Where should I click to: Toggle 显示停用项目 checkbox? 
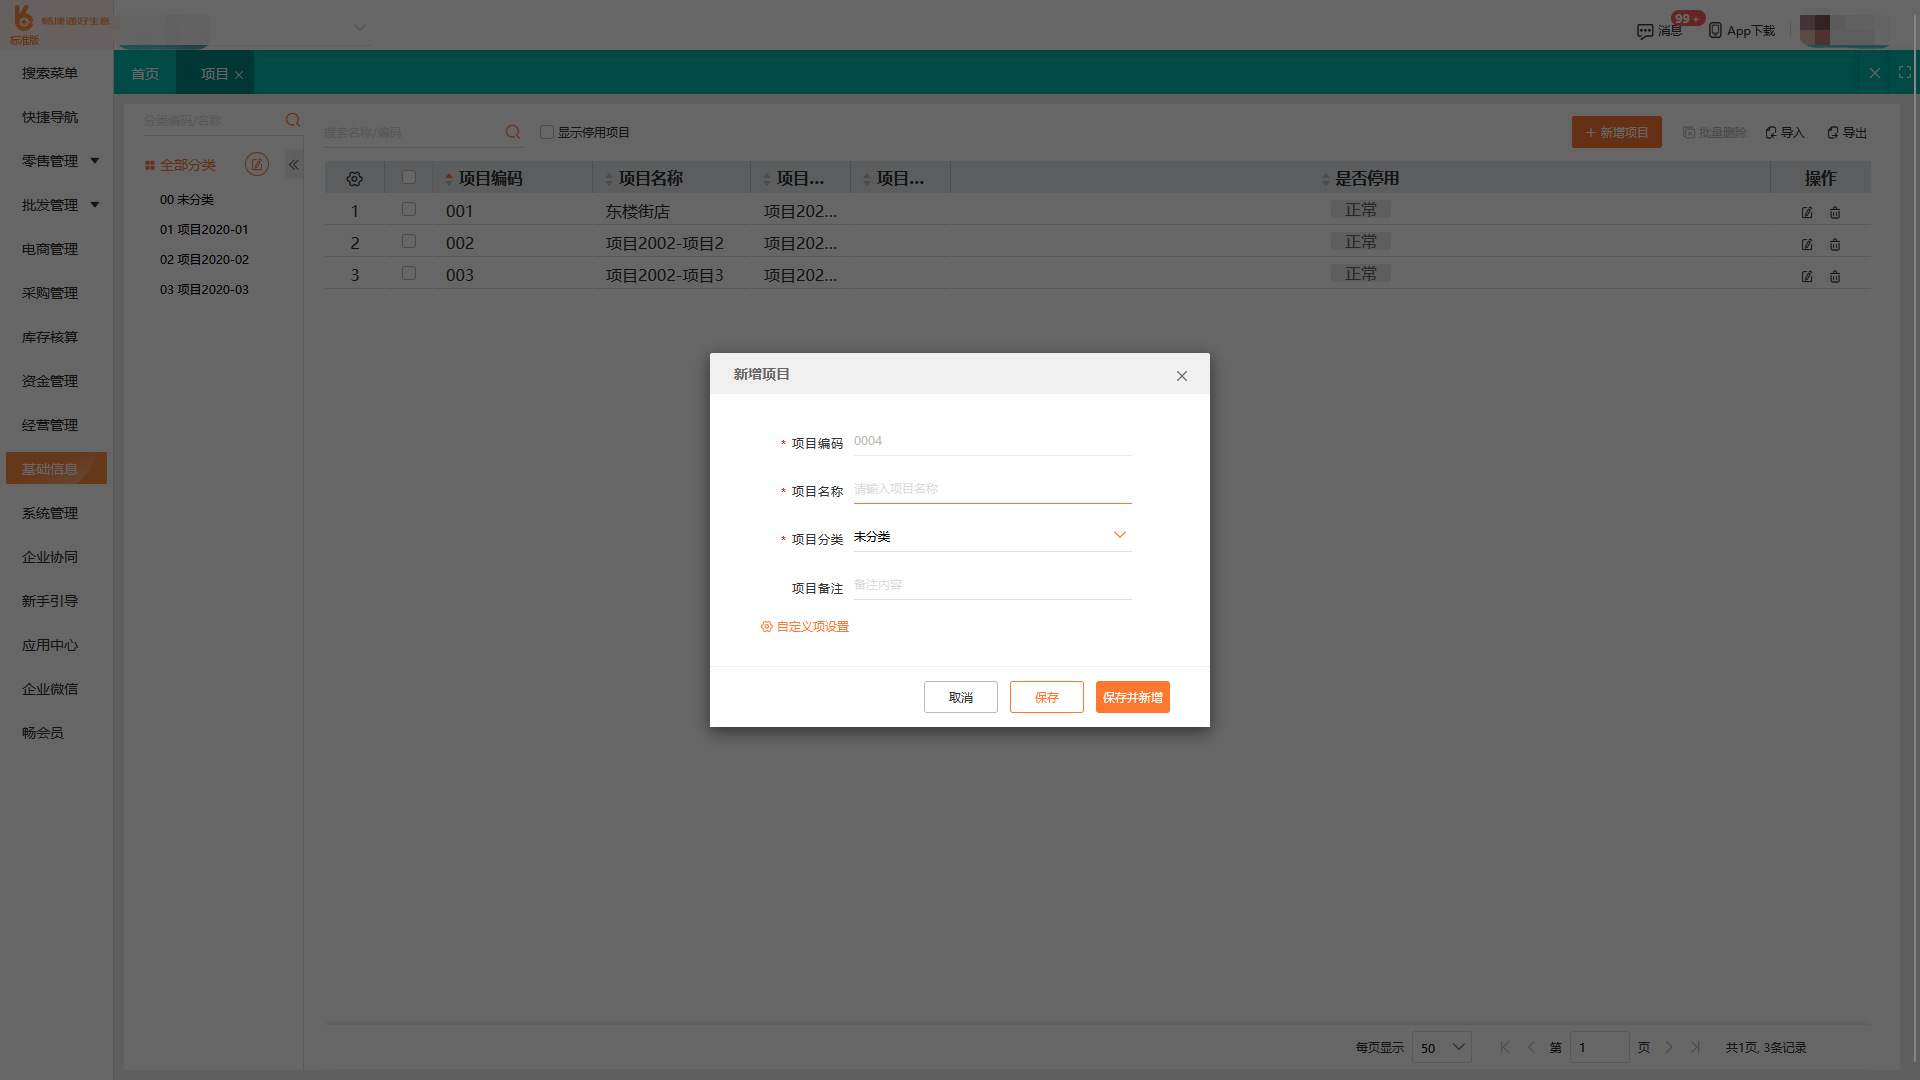[546, 132]
